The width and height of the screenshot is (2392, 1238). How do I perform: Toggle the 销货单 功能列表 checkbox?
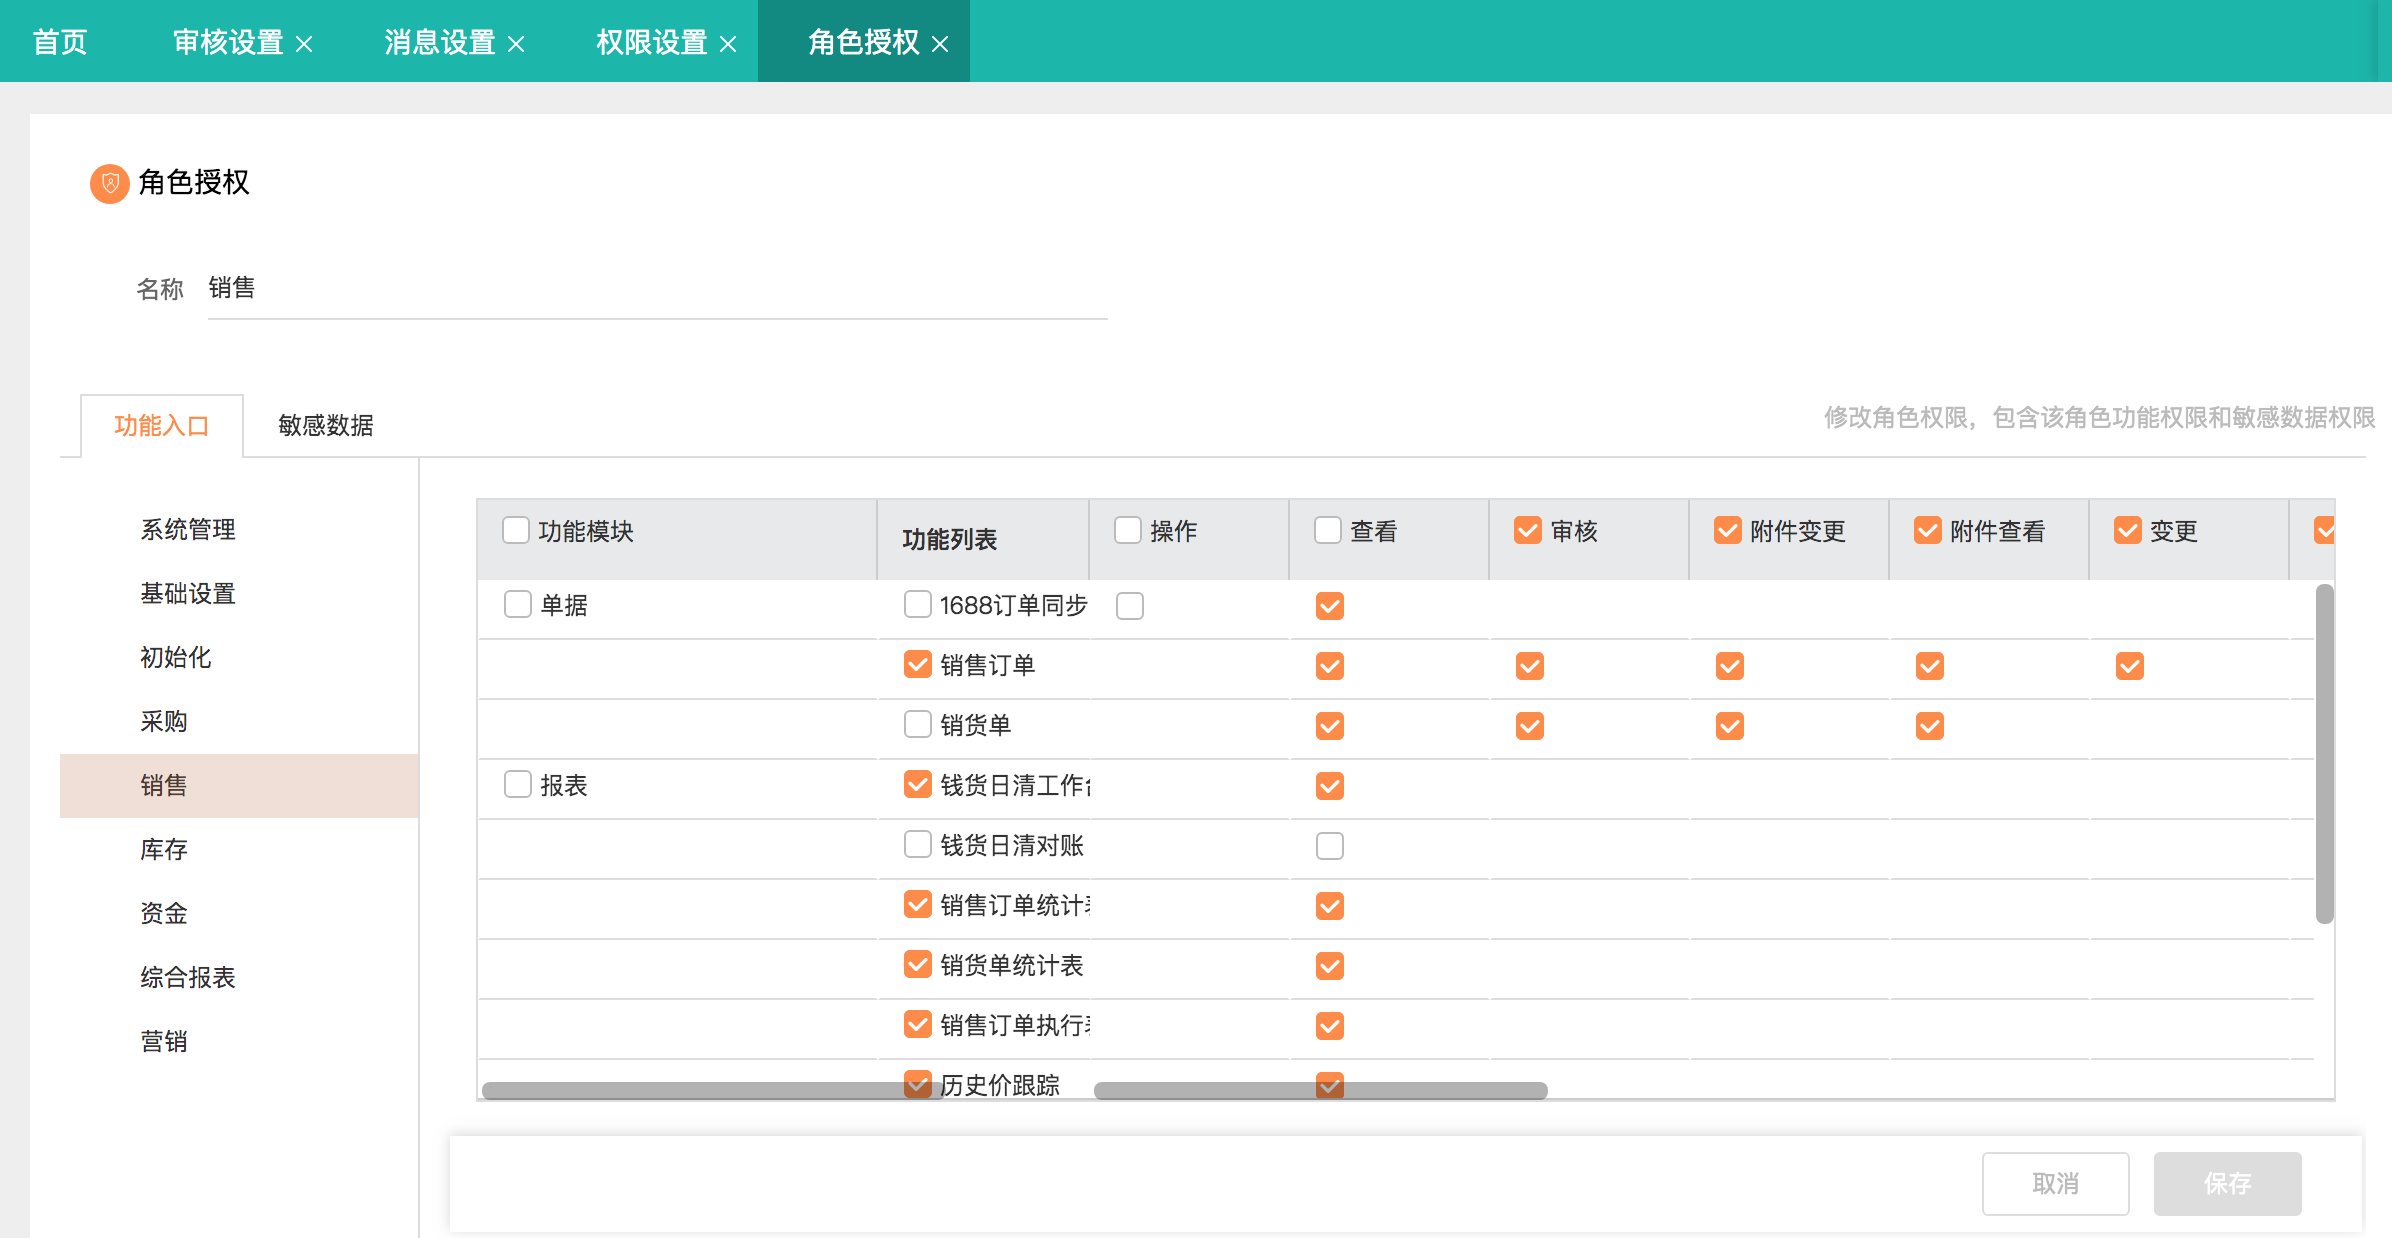click(x=914, y=725)
